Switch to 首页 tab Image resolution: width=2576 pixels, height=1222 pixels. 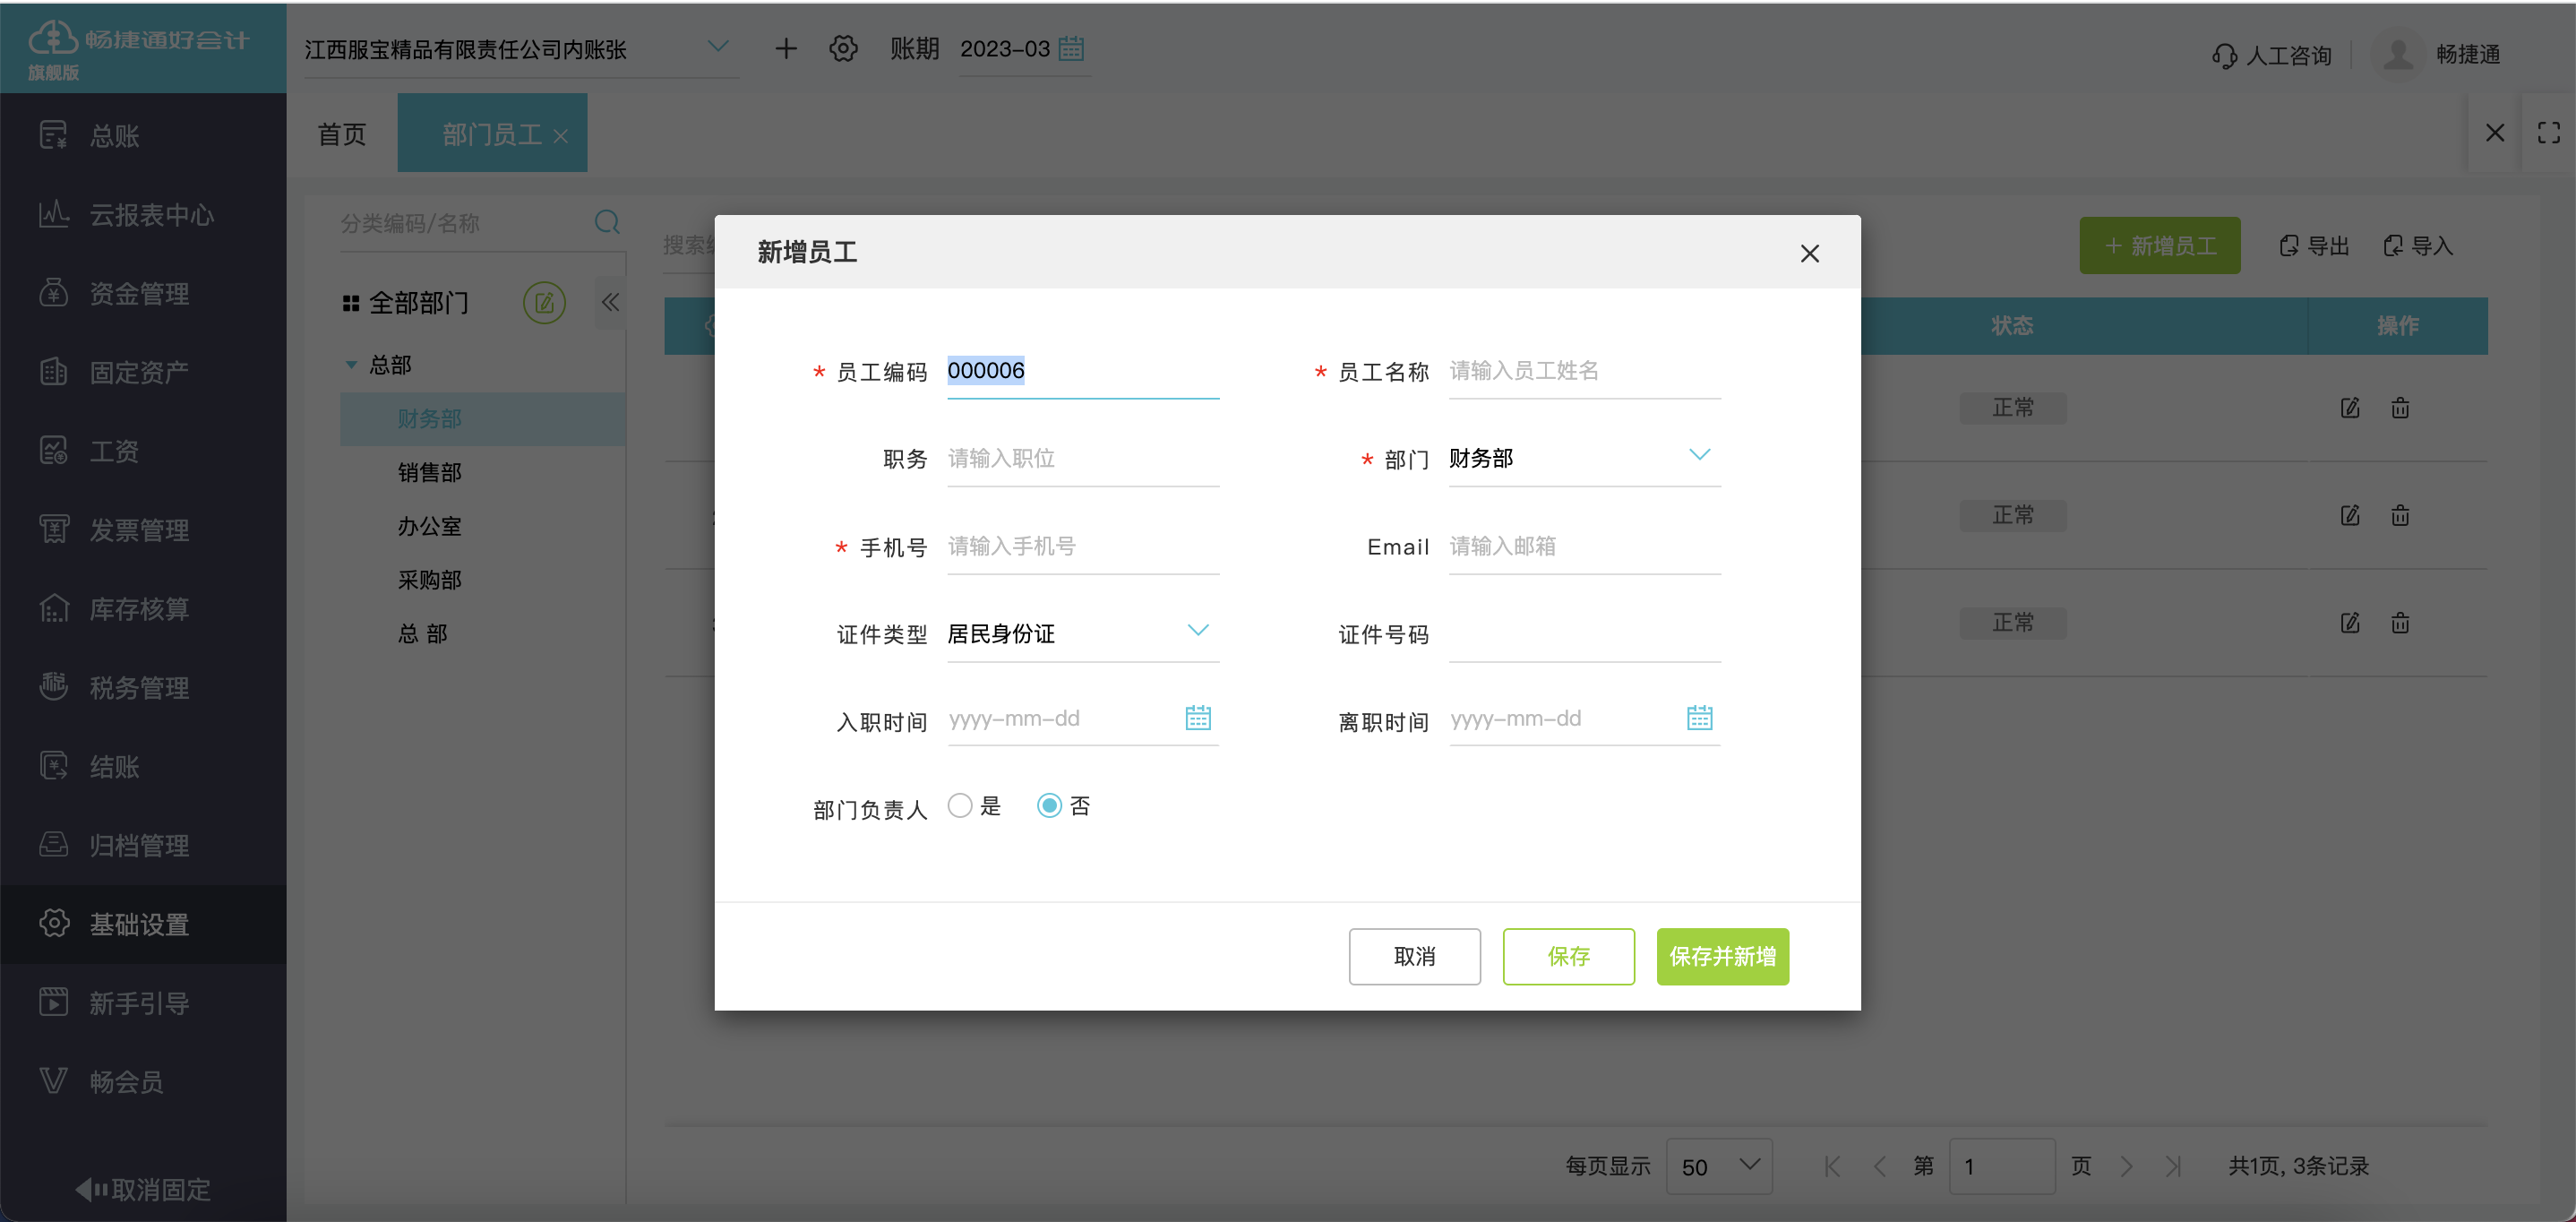coord(343,134)
